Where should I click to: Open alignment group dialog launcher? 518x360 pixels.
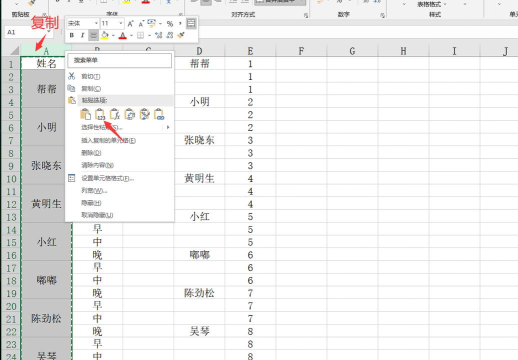click(306, 15)
